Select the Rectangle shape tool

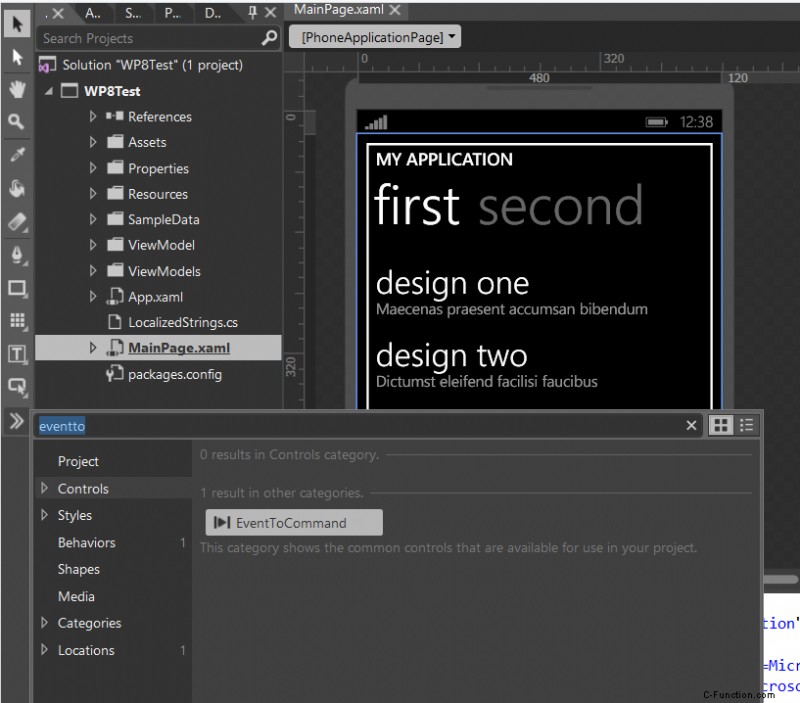(x=16, y=288)
